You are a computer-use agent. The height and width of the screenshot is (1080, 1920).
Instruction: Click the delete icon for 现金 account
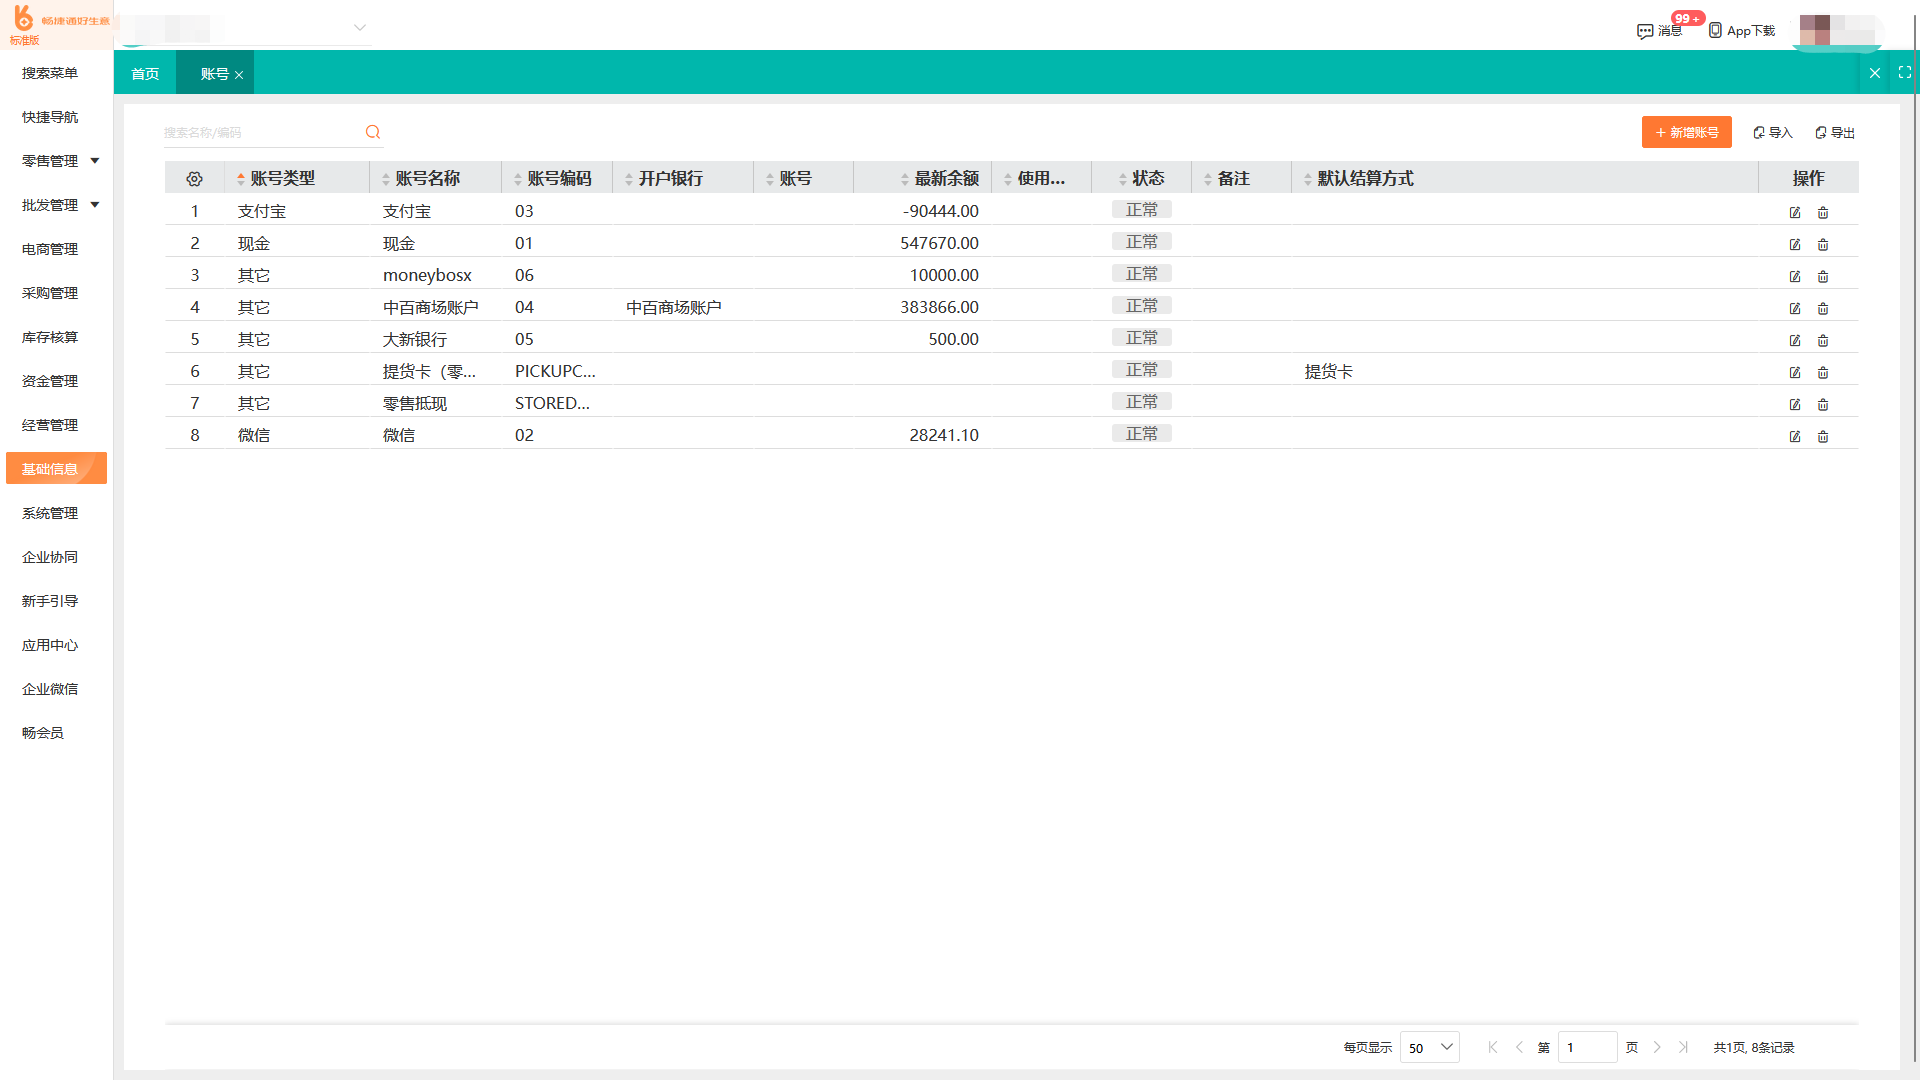pos(1824,243)
